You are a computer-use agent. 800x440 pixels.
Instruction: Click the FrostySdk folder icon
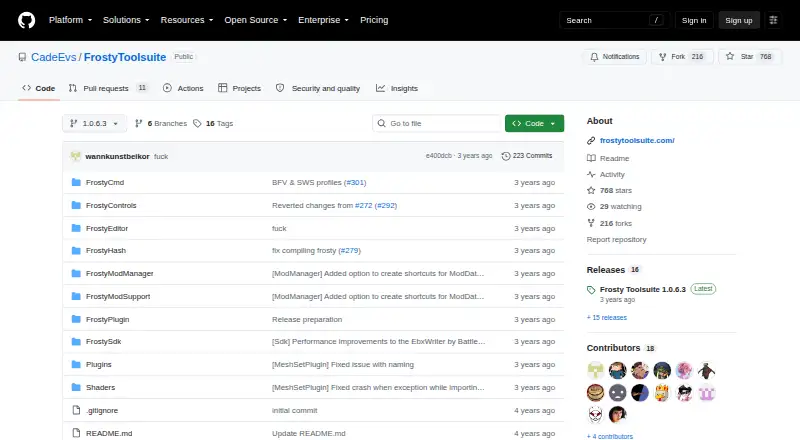point(76,341)
